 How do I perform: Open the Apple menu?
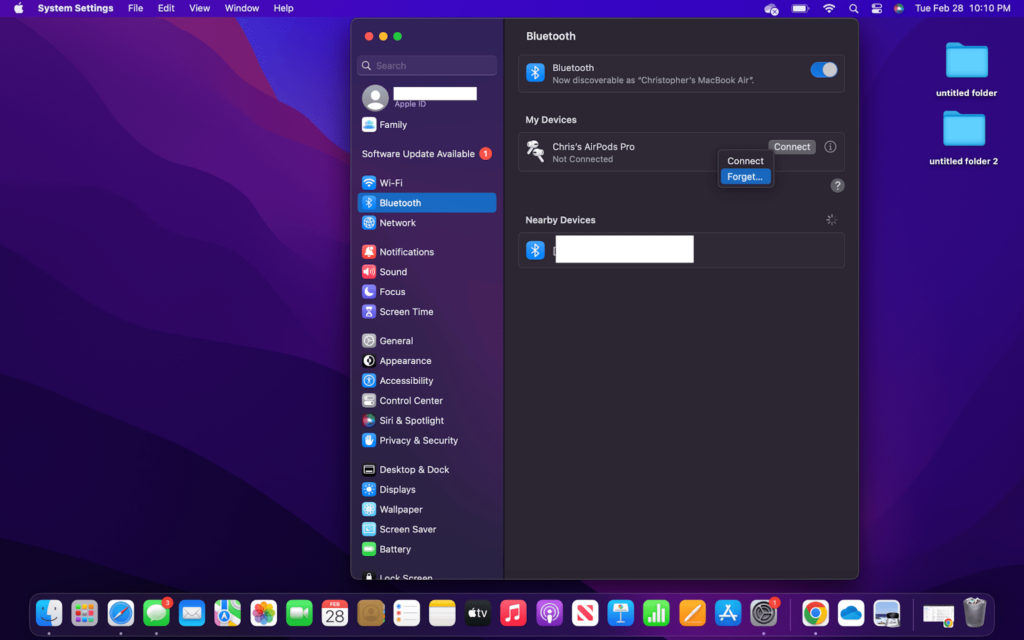[x=18, y=8]
